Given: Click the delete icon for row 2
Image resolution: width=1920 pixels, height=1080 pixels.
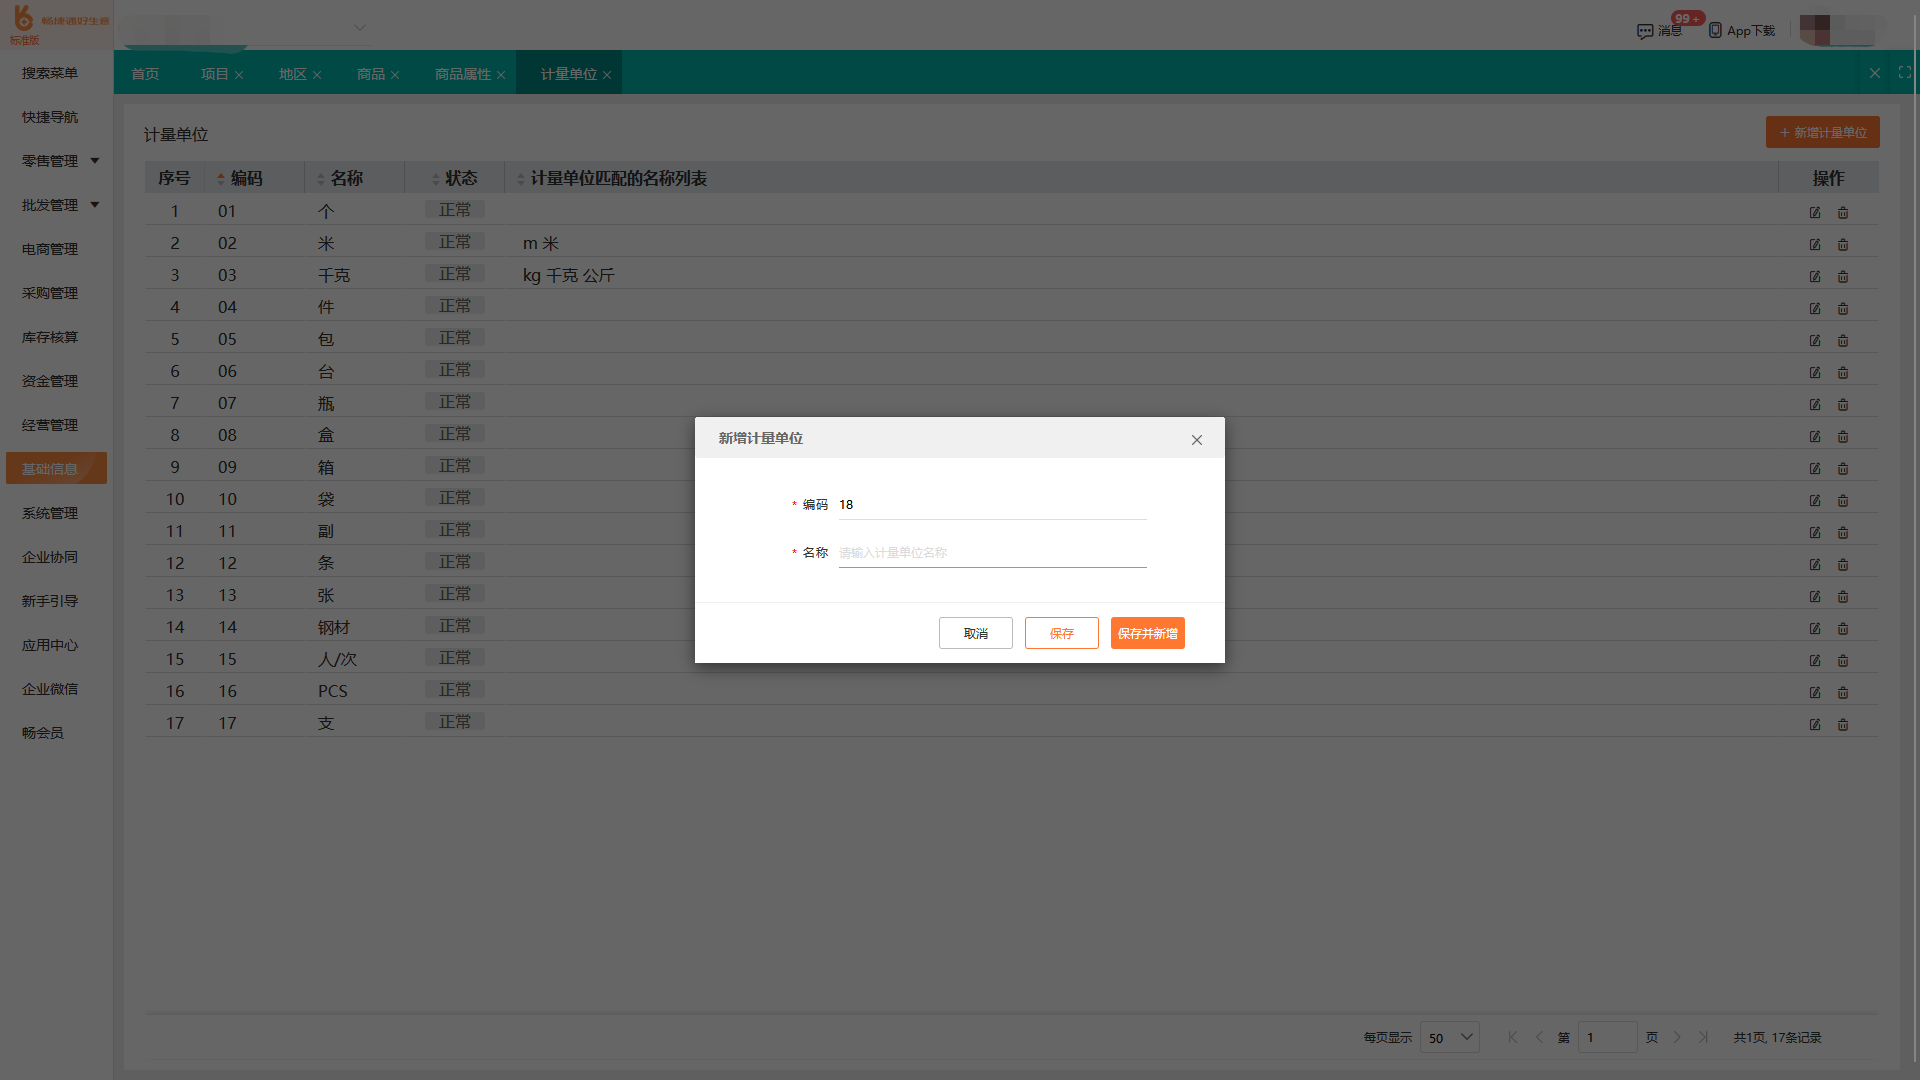Looking at the screenshot, I should [1844, 244].
